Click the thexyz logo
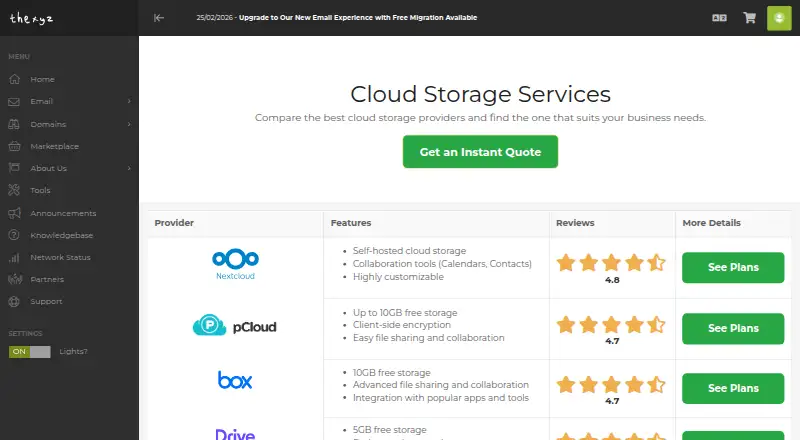The image size is (800, 440). coord(31,18)
